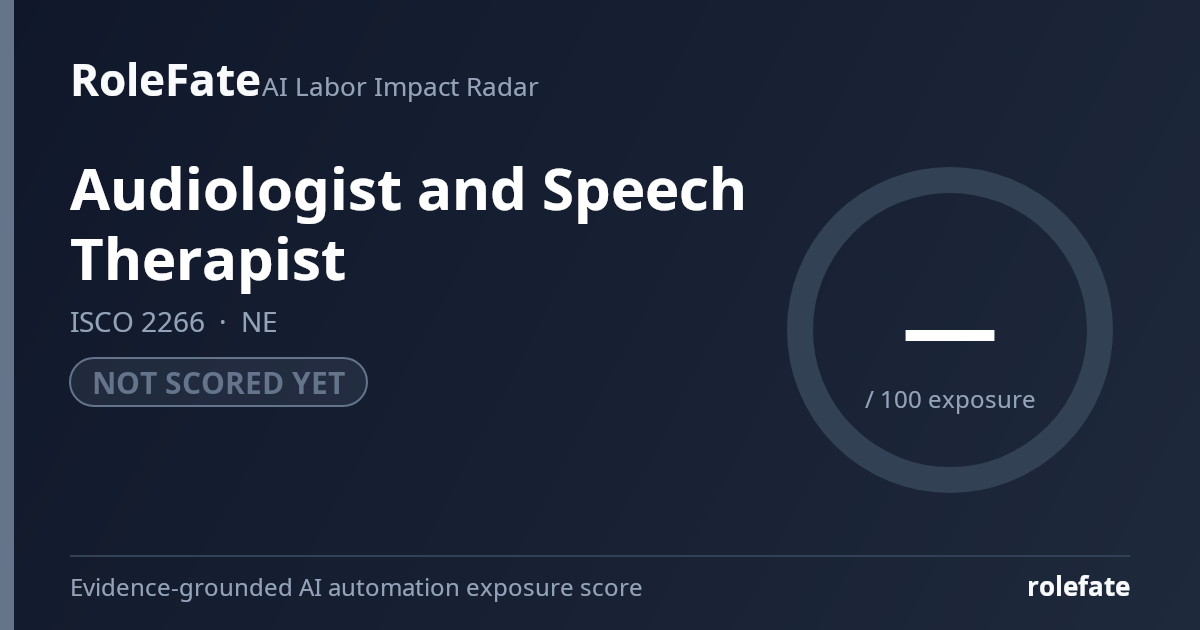Viewport: 1200px width, 630px height.
Task: Select the NE country code
Action: pyautogui.click(x=259, y=323)
